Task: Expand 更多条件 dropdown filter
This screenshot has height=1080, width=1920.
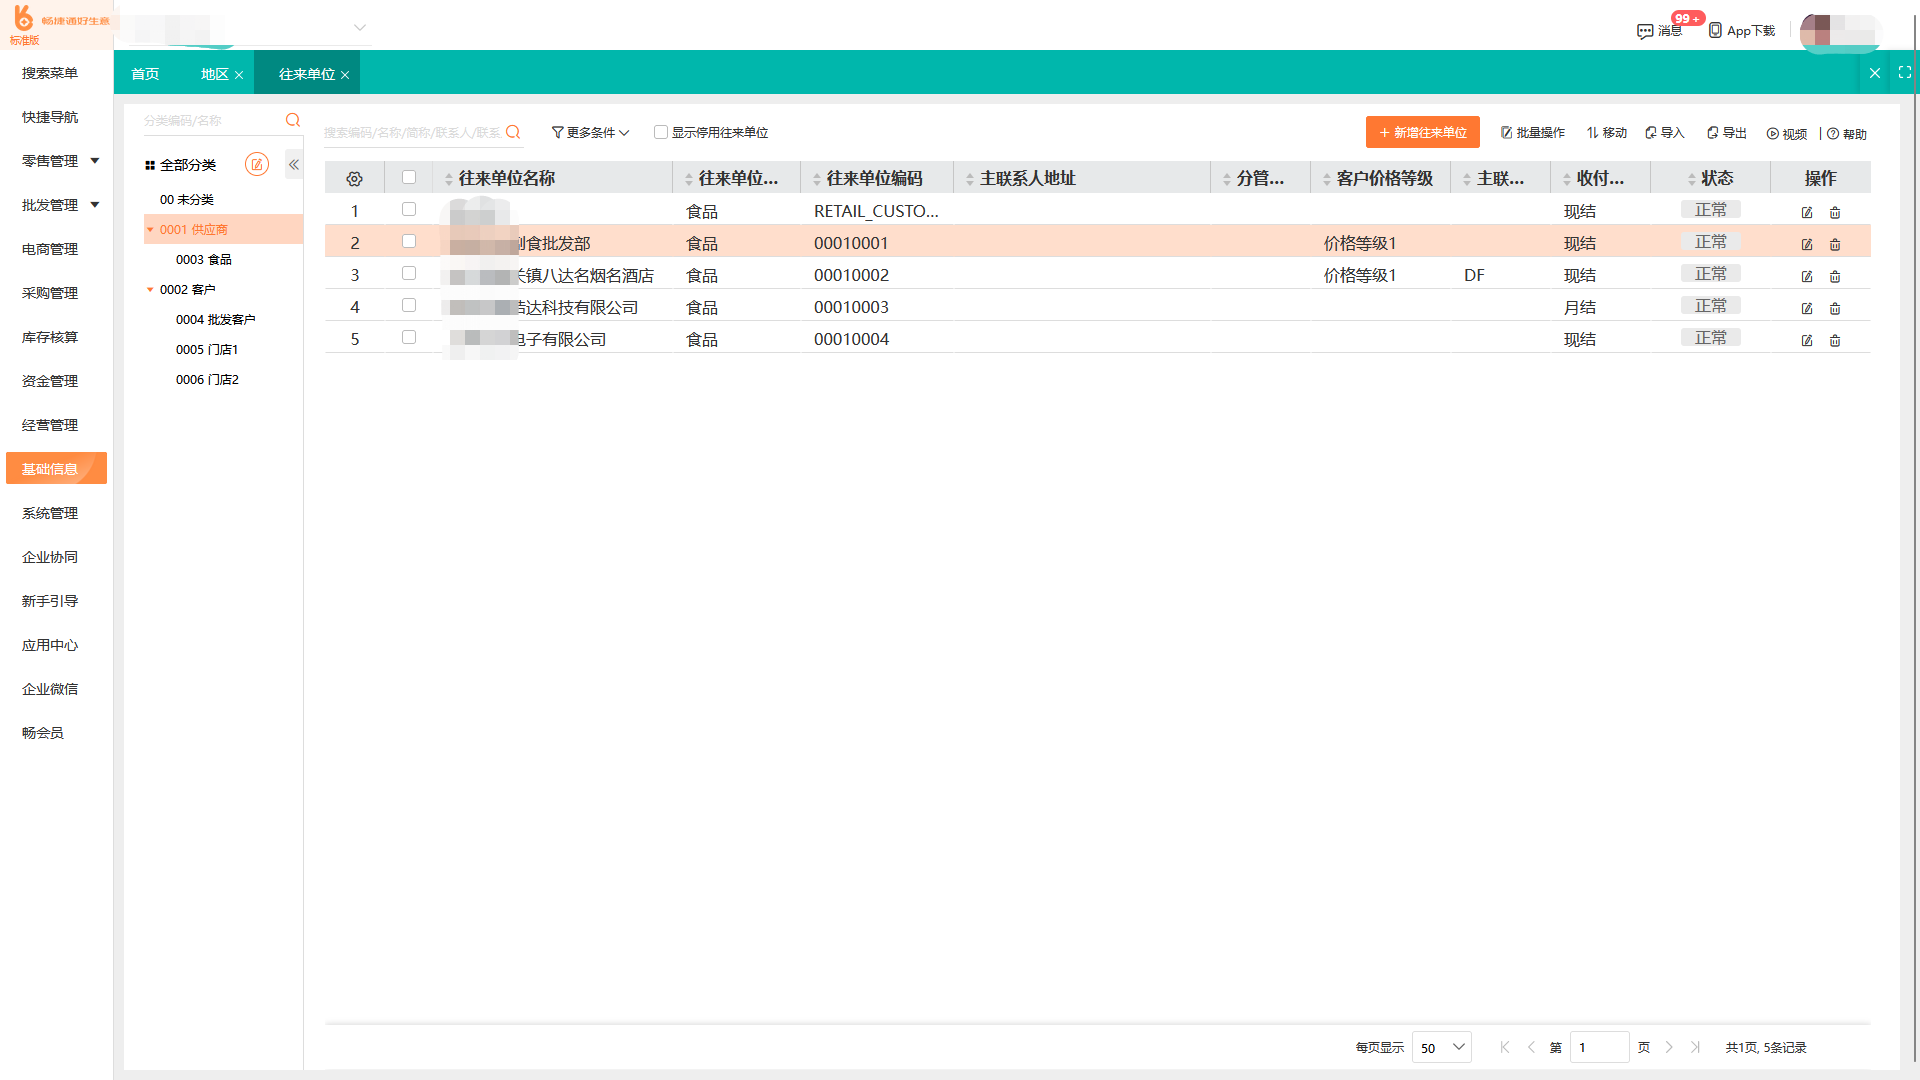Action: pos(593,132)
